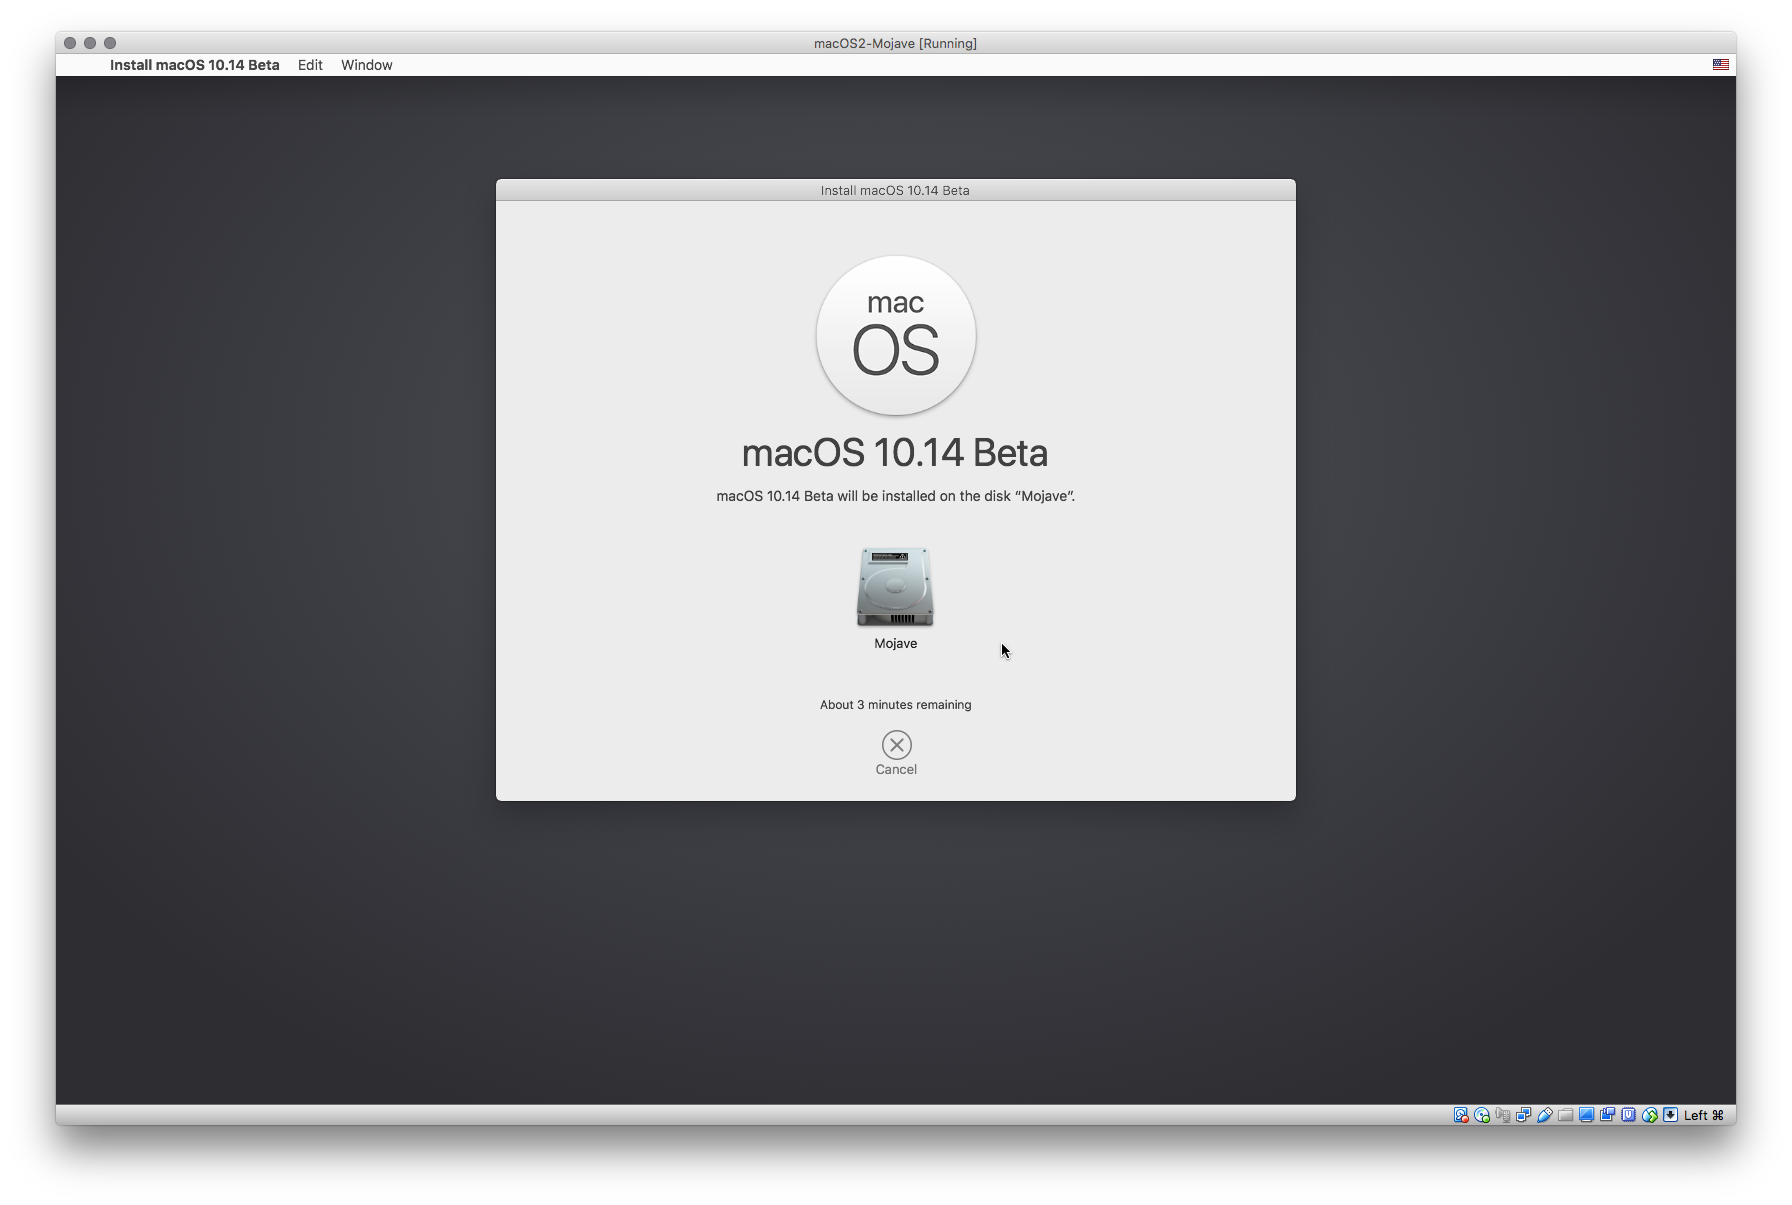The width and height of the screenshot is (1792, 1205).
Task: Click the keyboard capture arrow icon
Action: 1671,1115
